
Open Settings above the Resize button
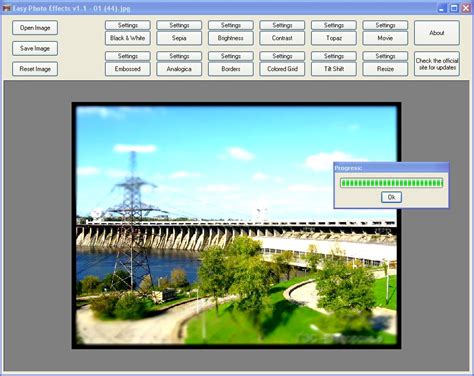tap(385, 56)
